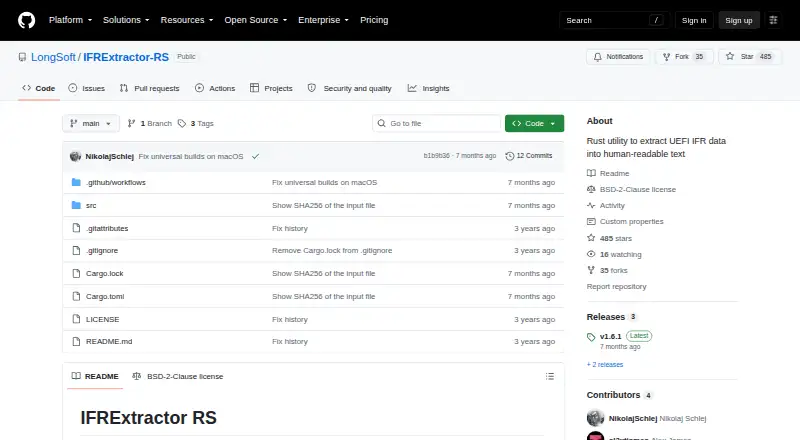Image resolution: width=800 pixels, height=440 pixels.
Task: Switch to the Code tab
Action: tap(39, 88)
